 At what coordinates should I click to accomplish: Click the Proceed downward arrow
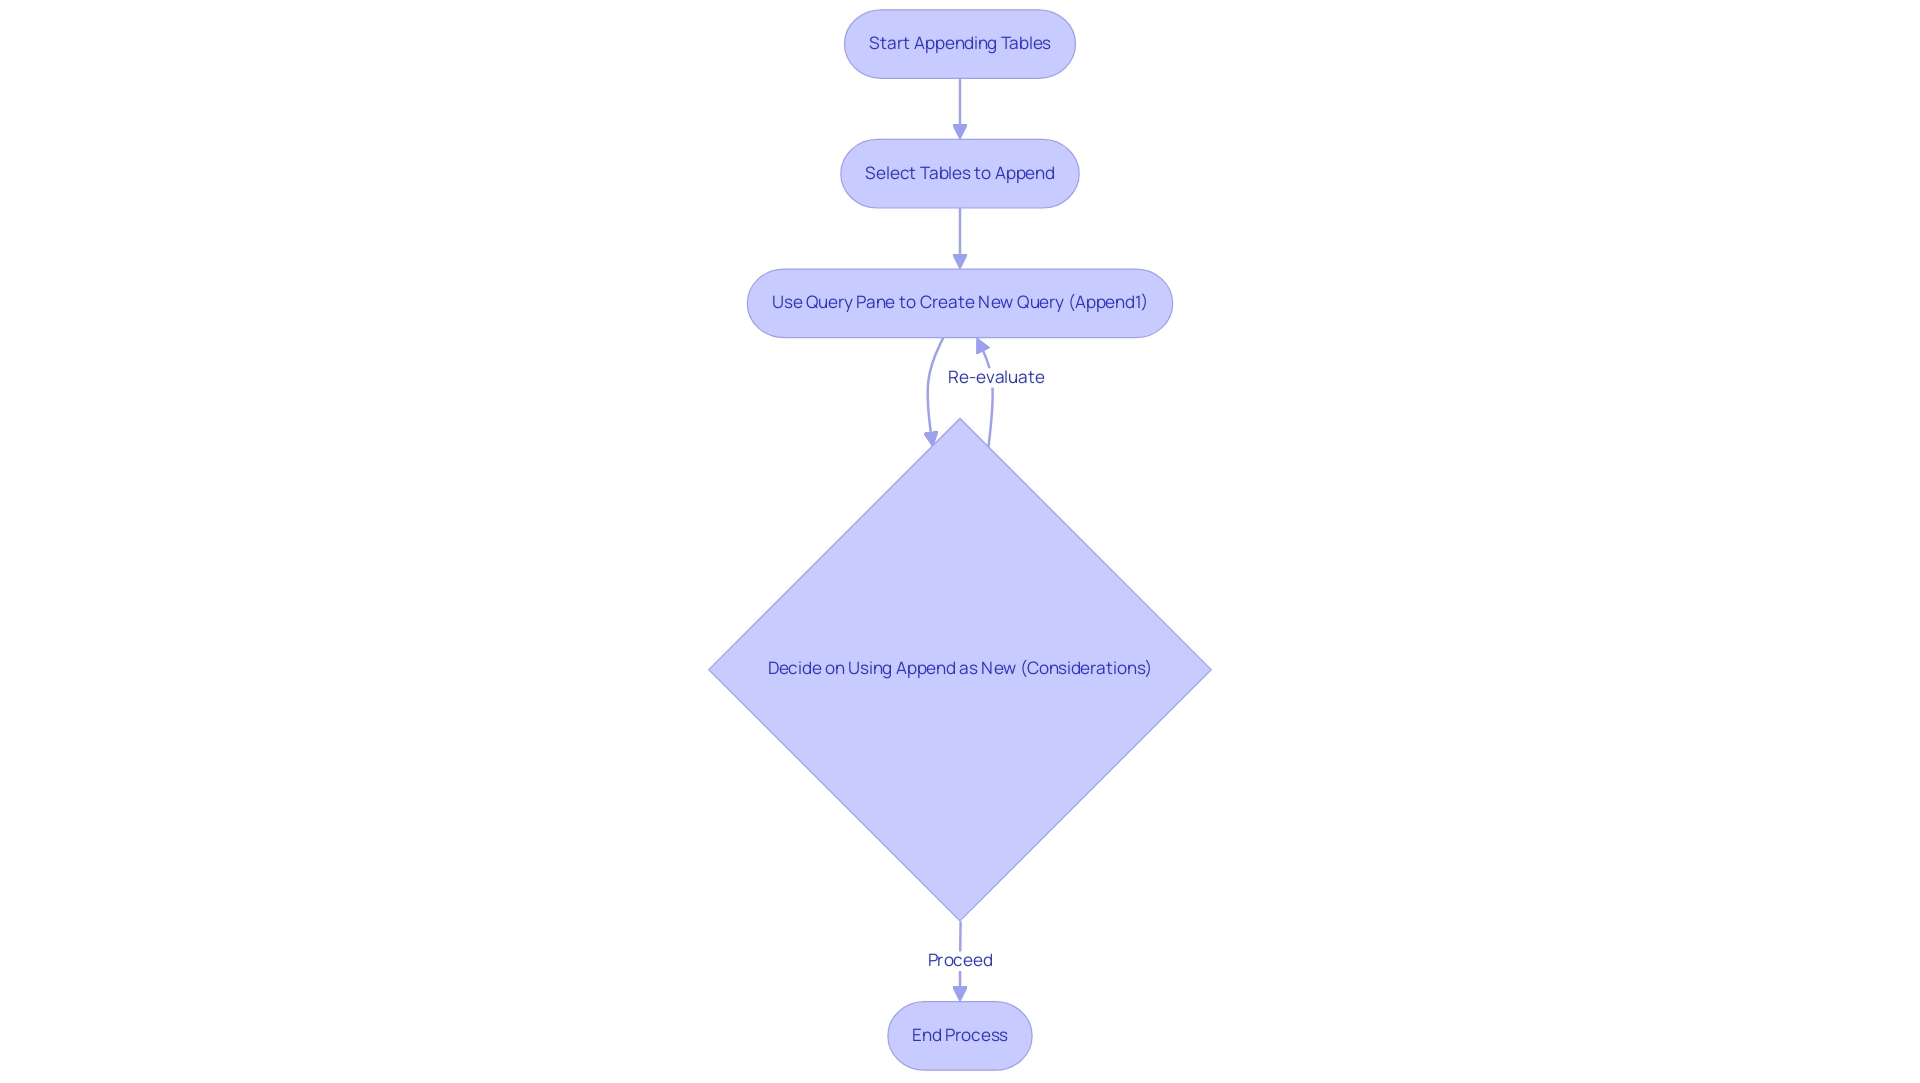959,989
